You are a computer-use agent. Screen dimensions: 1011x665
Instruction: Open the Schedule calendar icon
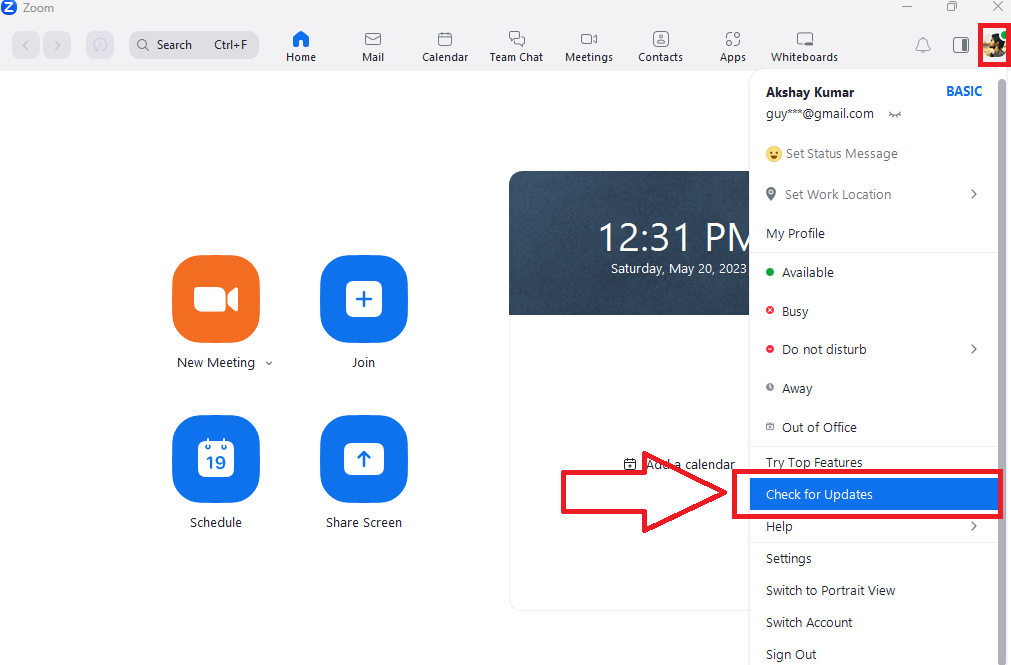coord(216,459)
